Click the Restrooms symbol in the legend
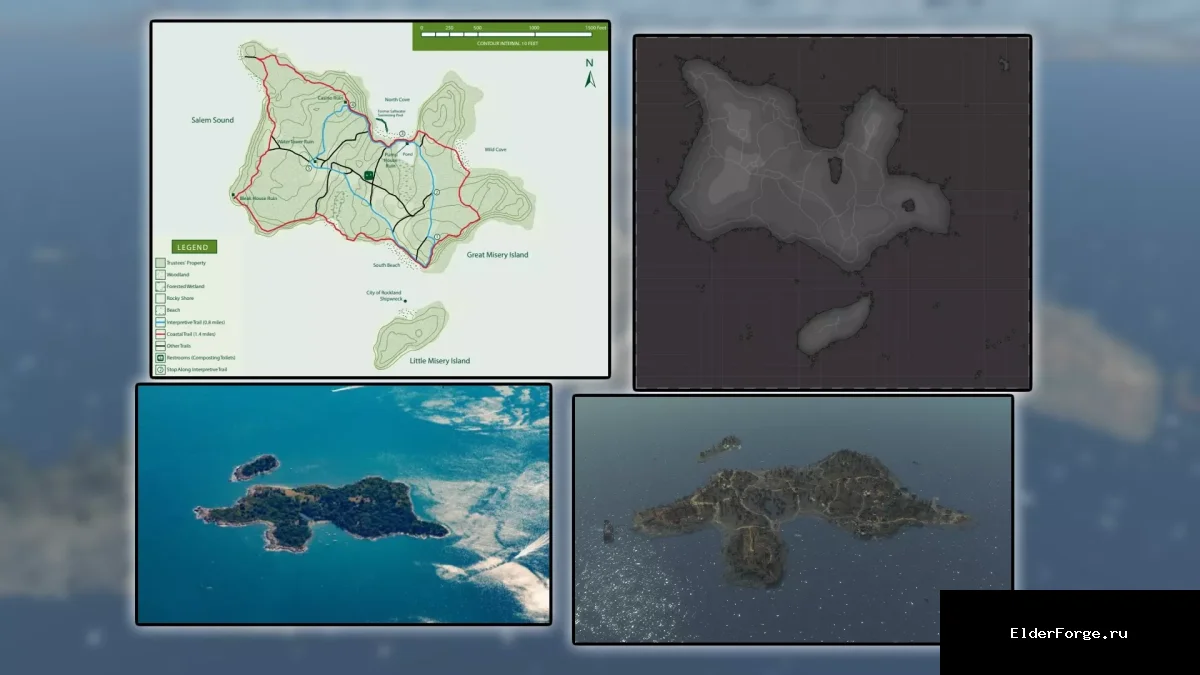 160,357
